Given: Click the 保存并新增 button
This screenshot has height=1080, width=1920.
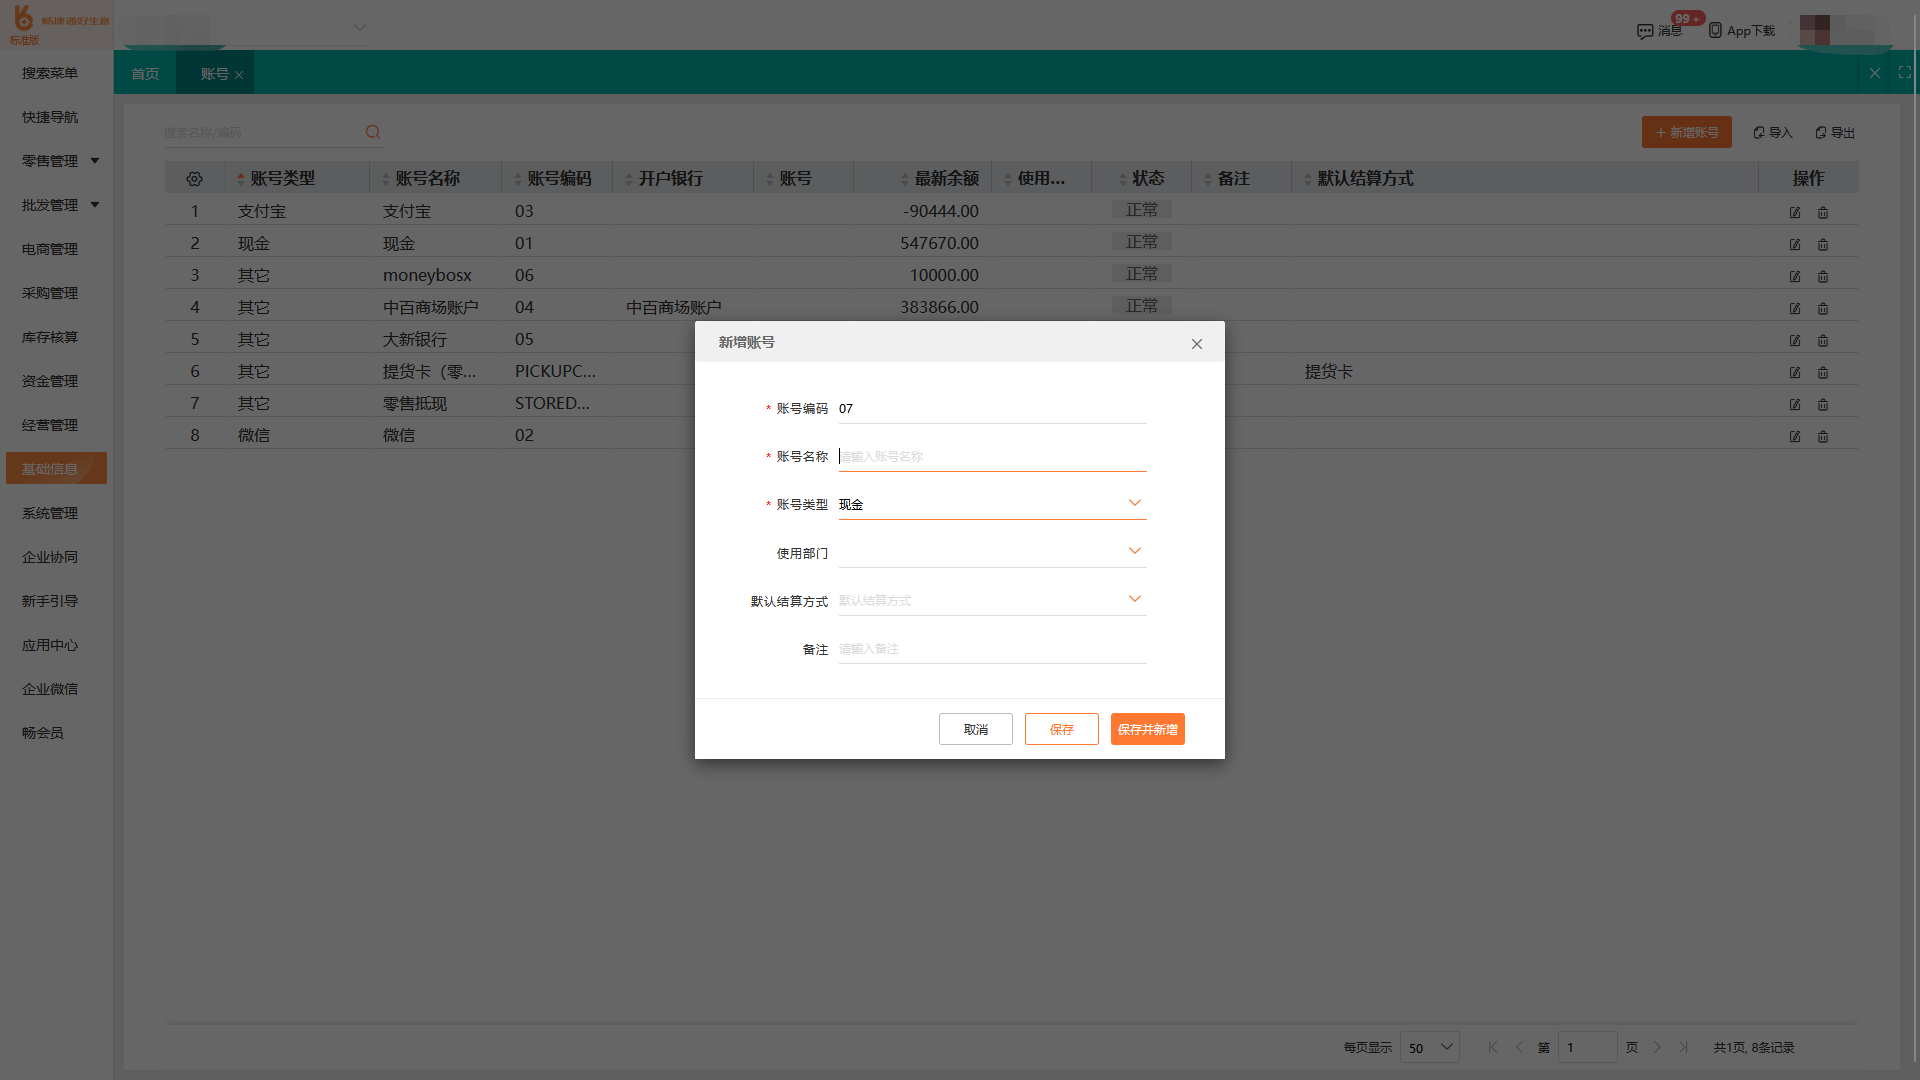Looking at the screenshot, I should (x=1147, y=729).
